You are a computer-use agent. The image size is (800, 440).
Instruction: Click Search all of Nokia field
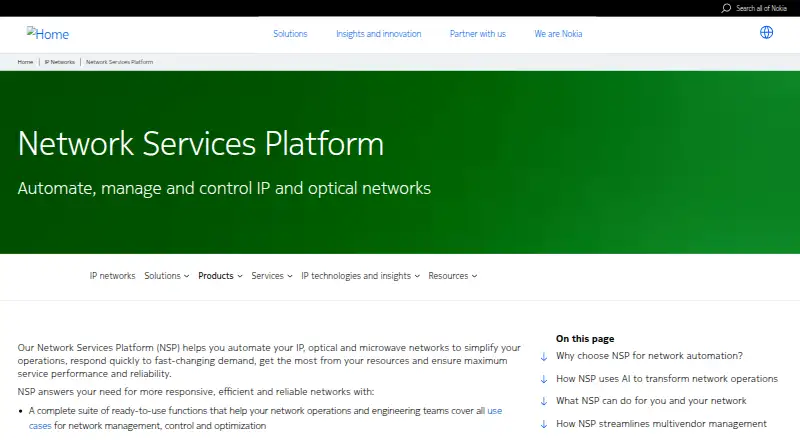(761, 8)
